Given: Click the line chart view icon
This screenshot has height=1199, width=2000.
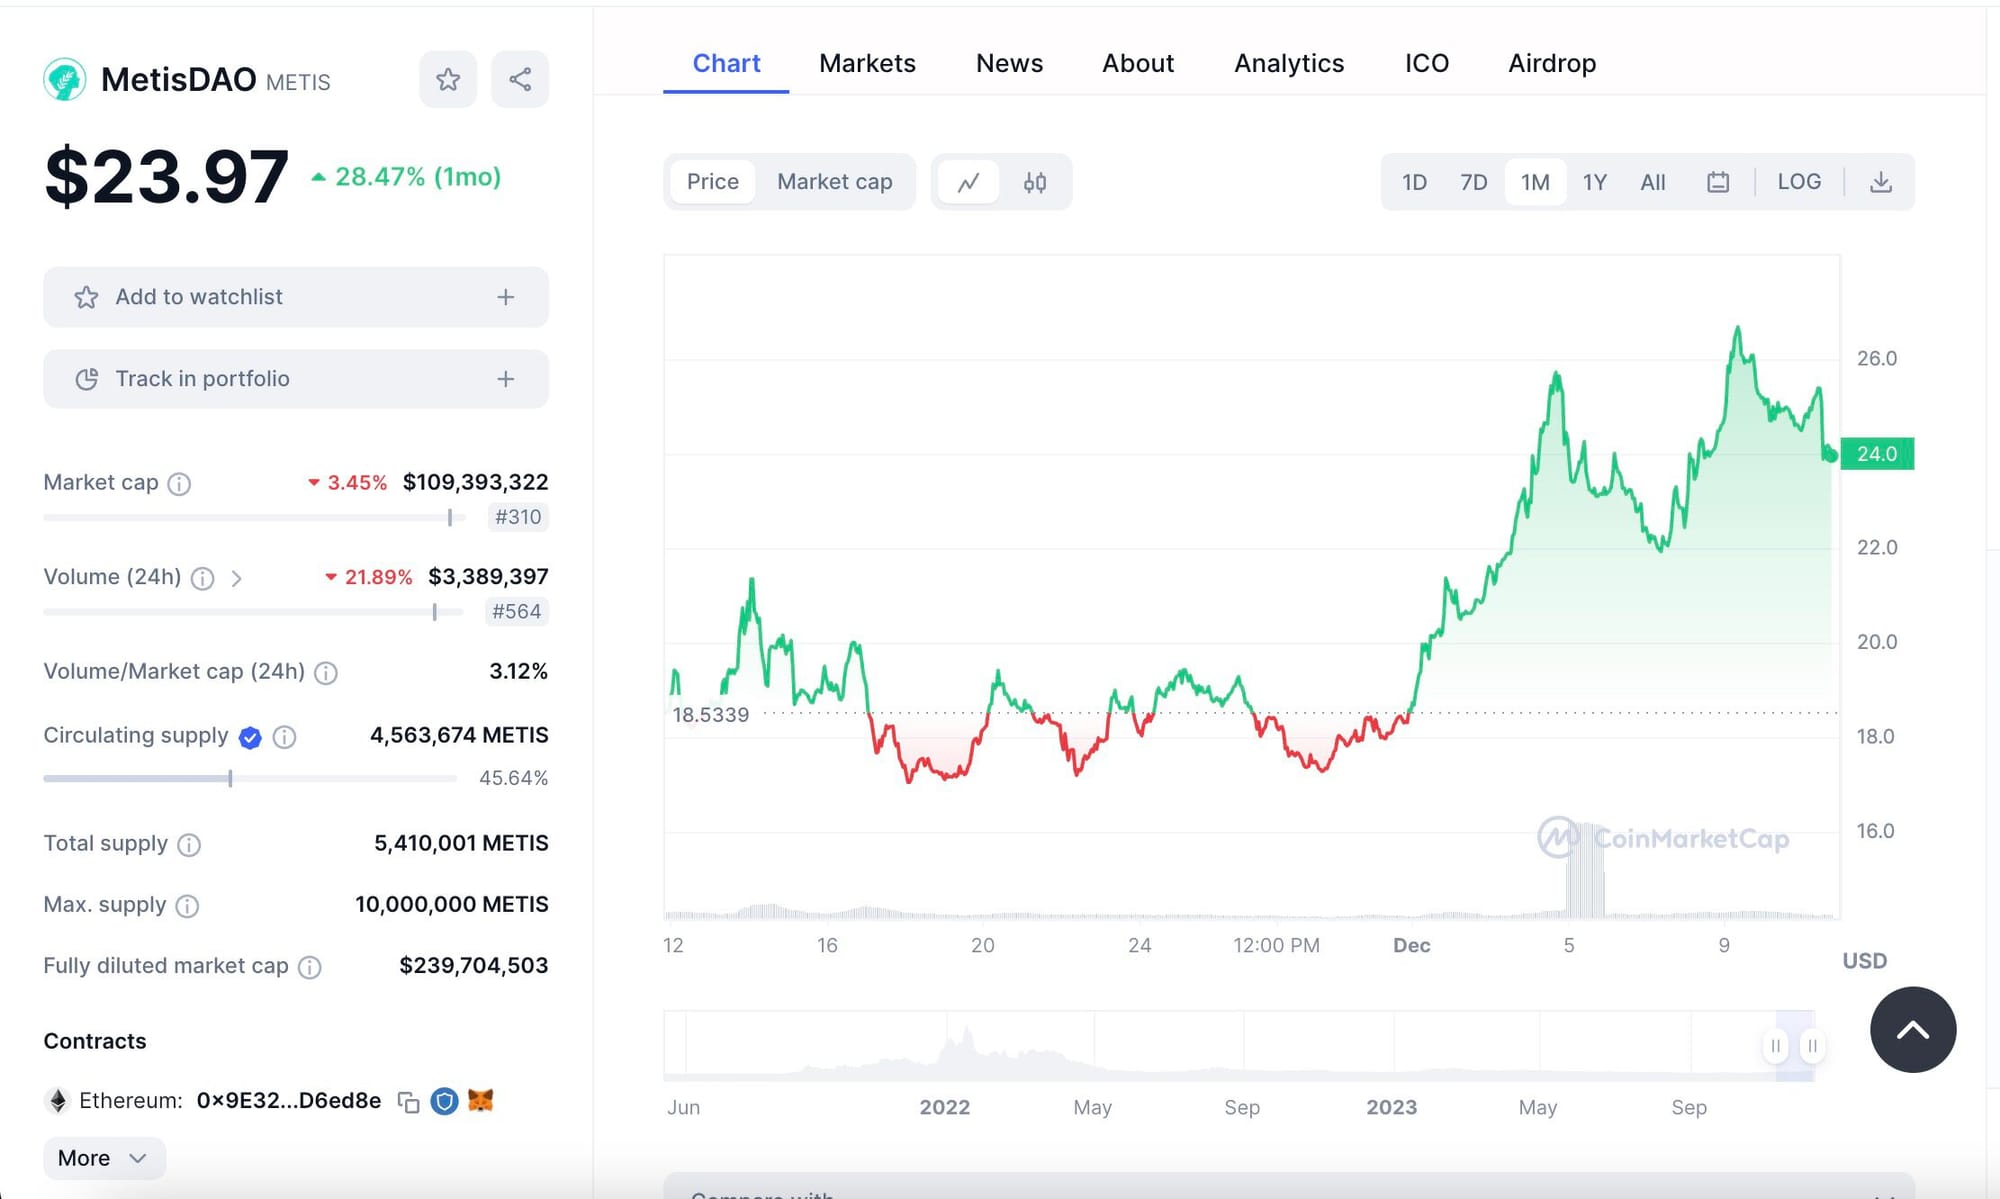Looking at the screenshot, I should 969,181.
